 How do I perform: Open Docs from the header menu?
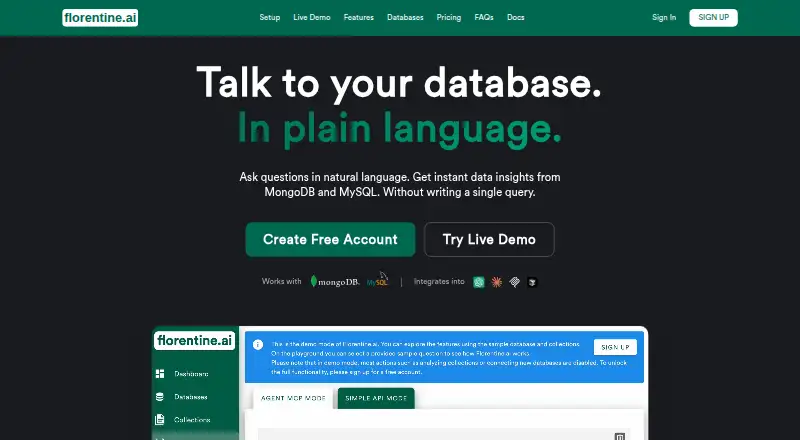tap(515, 17)
